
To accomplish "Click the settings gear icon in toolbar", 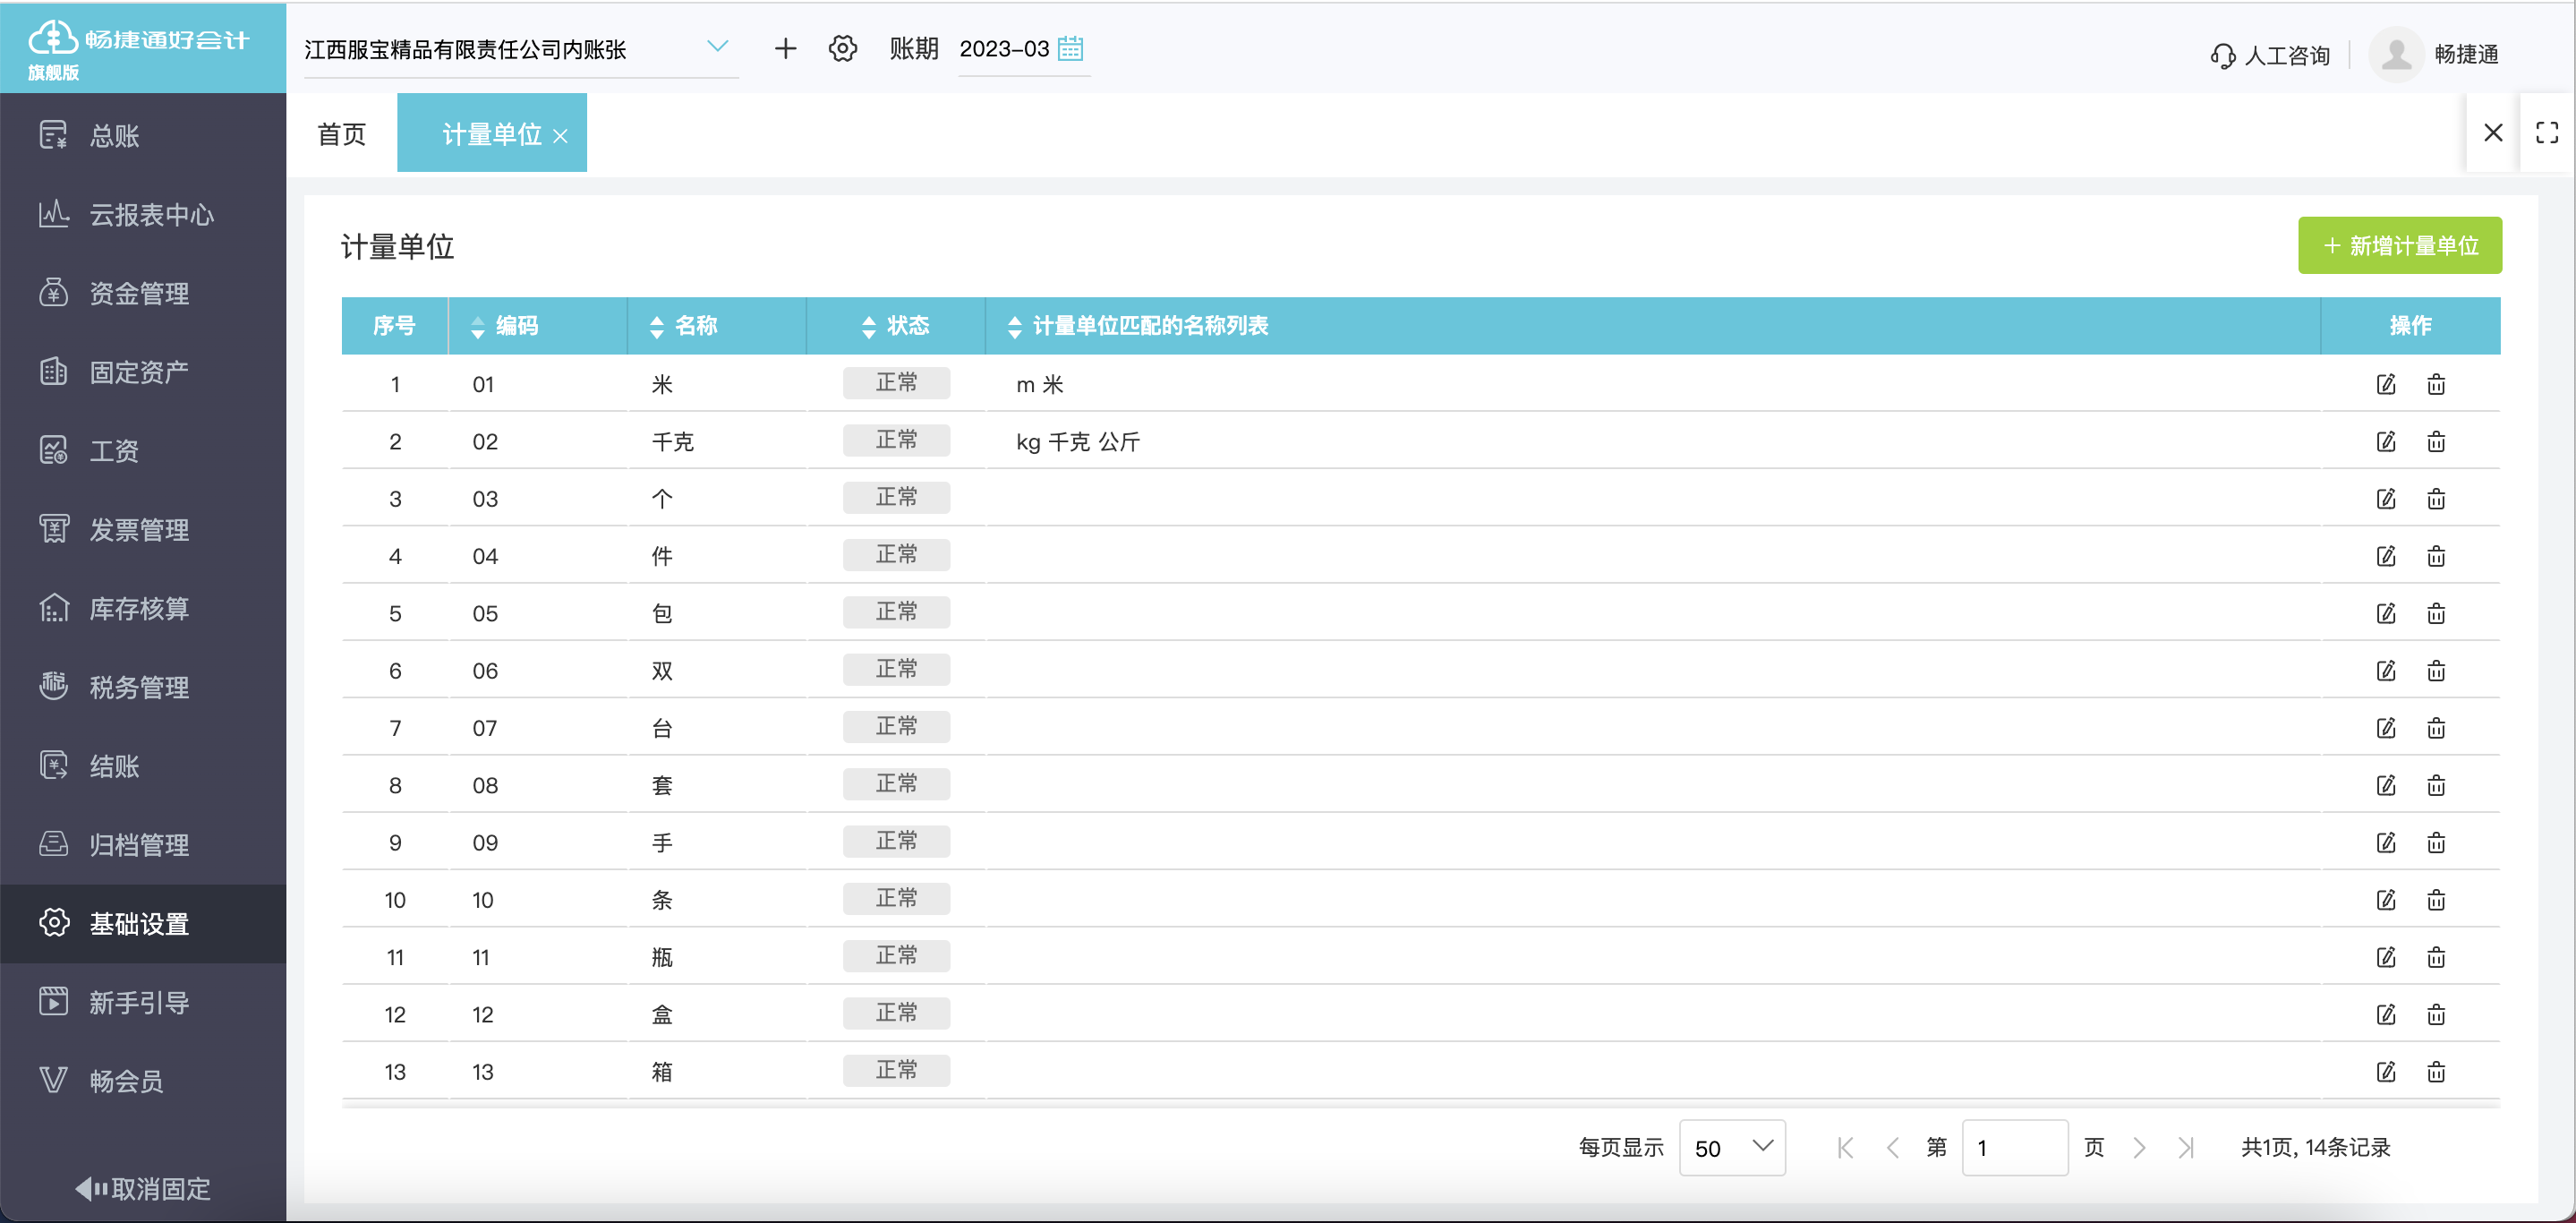I will [840, 47].
